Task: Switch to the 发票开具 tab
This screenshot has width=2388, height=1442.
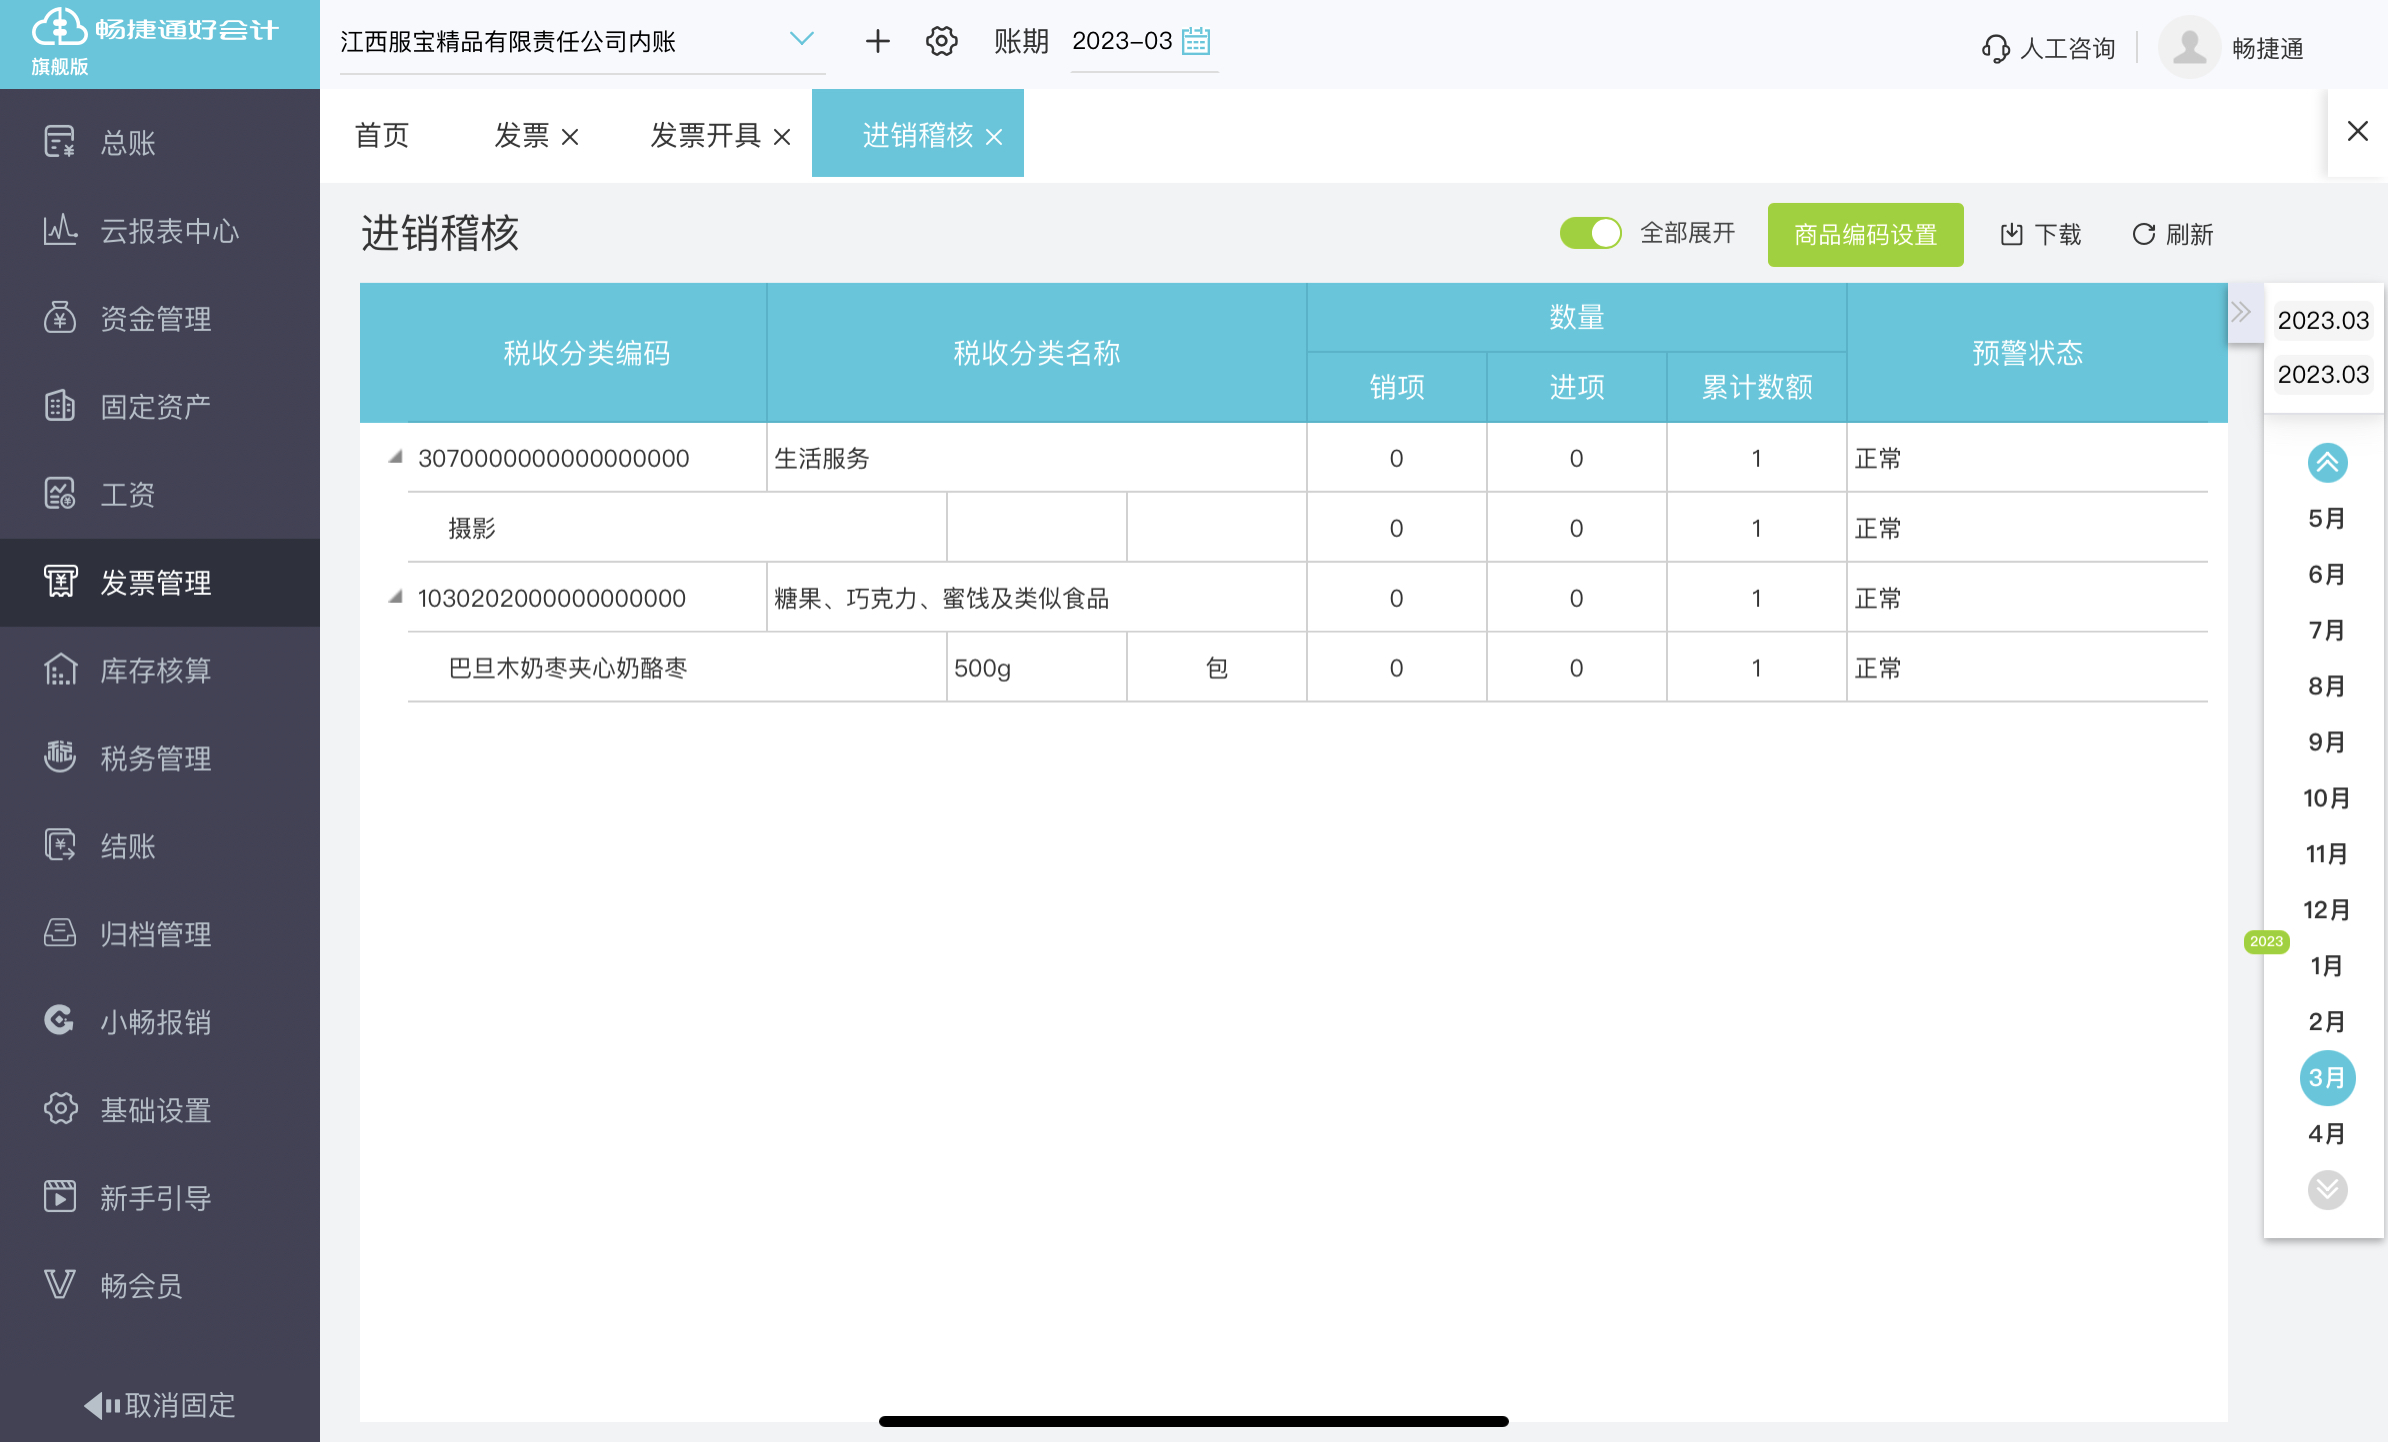Action: (706, 137)
